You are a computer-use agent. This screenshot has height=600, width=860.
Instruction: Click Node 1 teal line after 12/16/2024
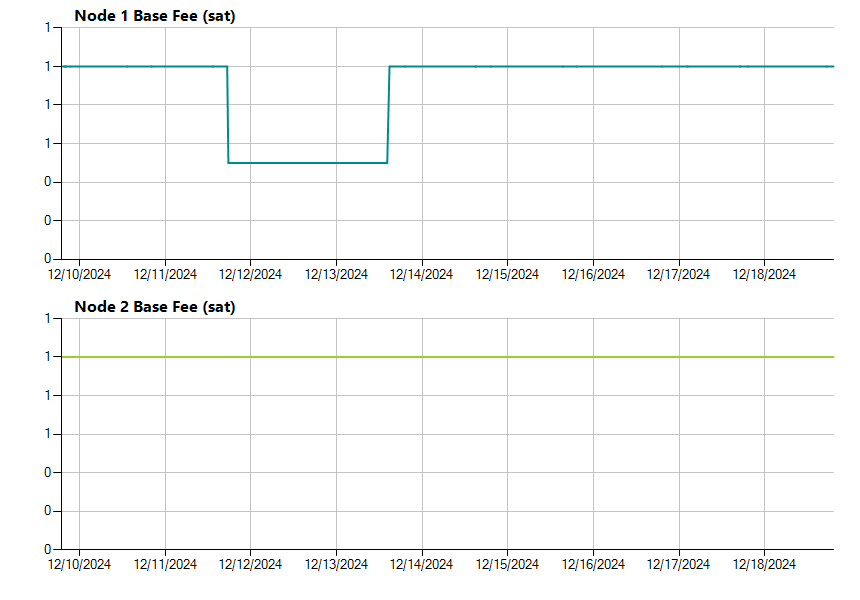point(640,66)
